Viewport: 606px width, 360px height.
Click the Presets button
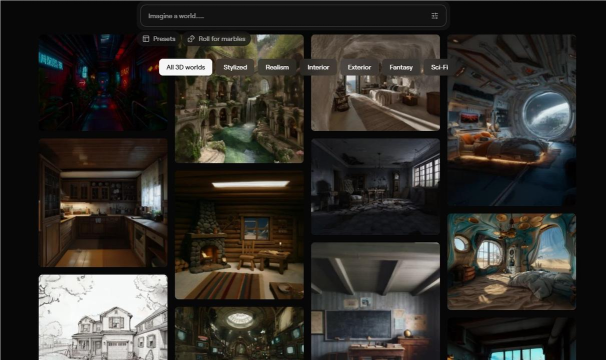pyautogui.click(x=159, y=39)
